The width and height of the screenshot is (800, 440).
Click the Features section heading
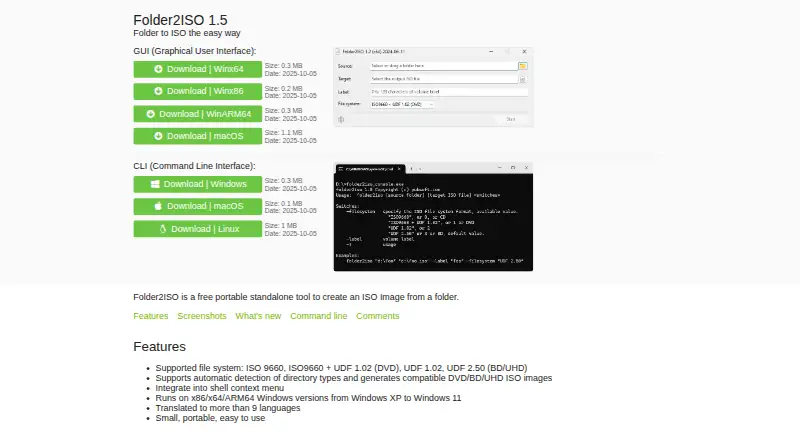tap(159, 347)
